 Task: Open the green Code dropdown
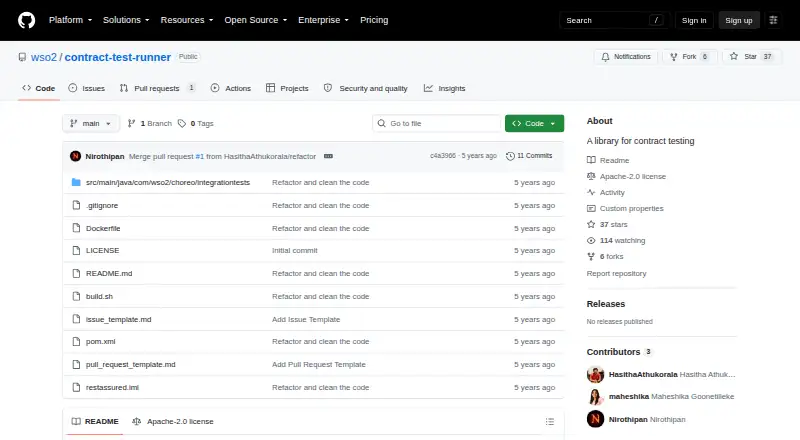pos(534,124)
